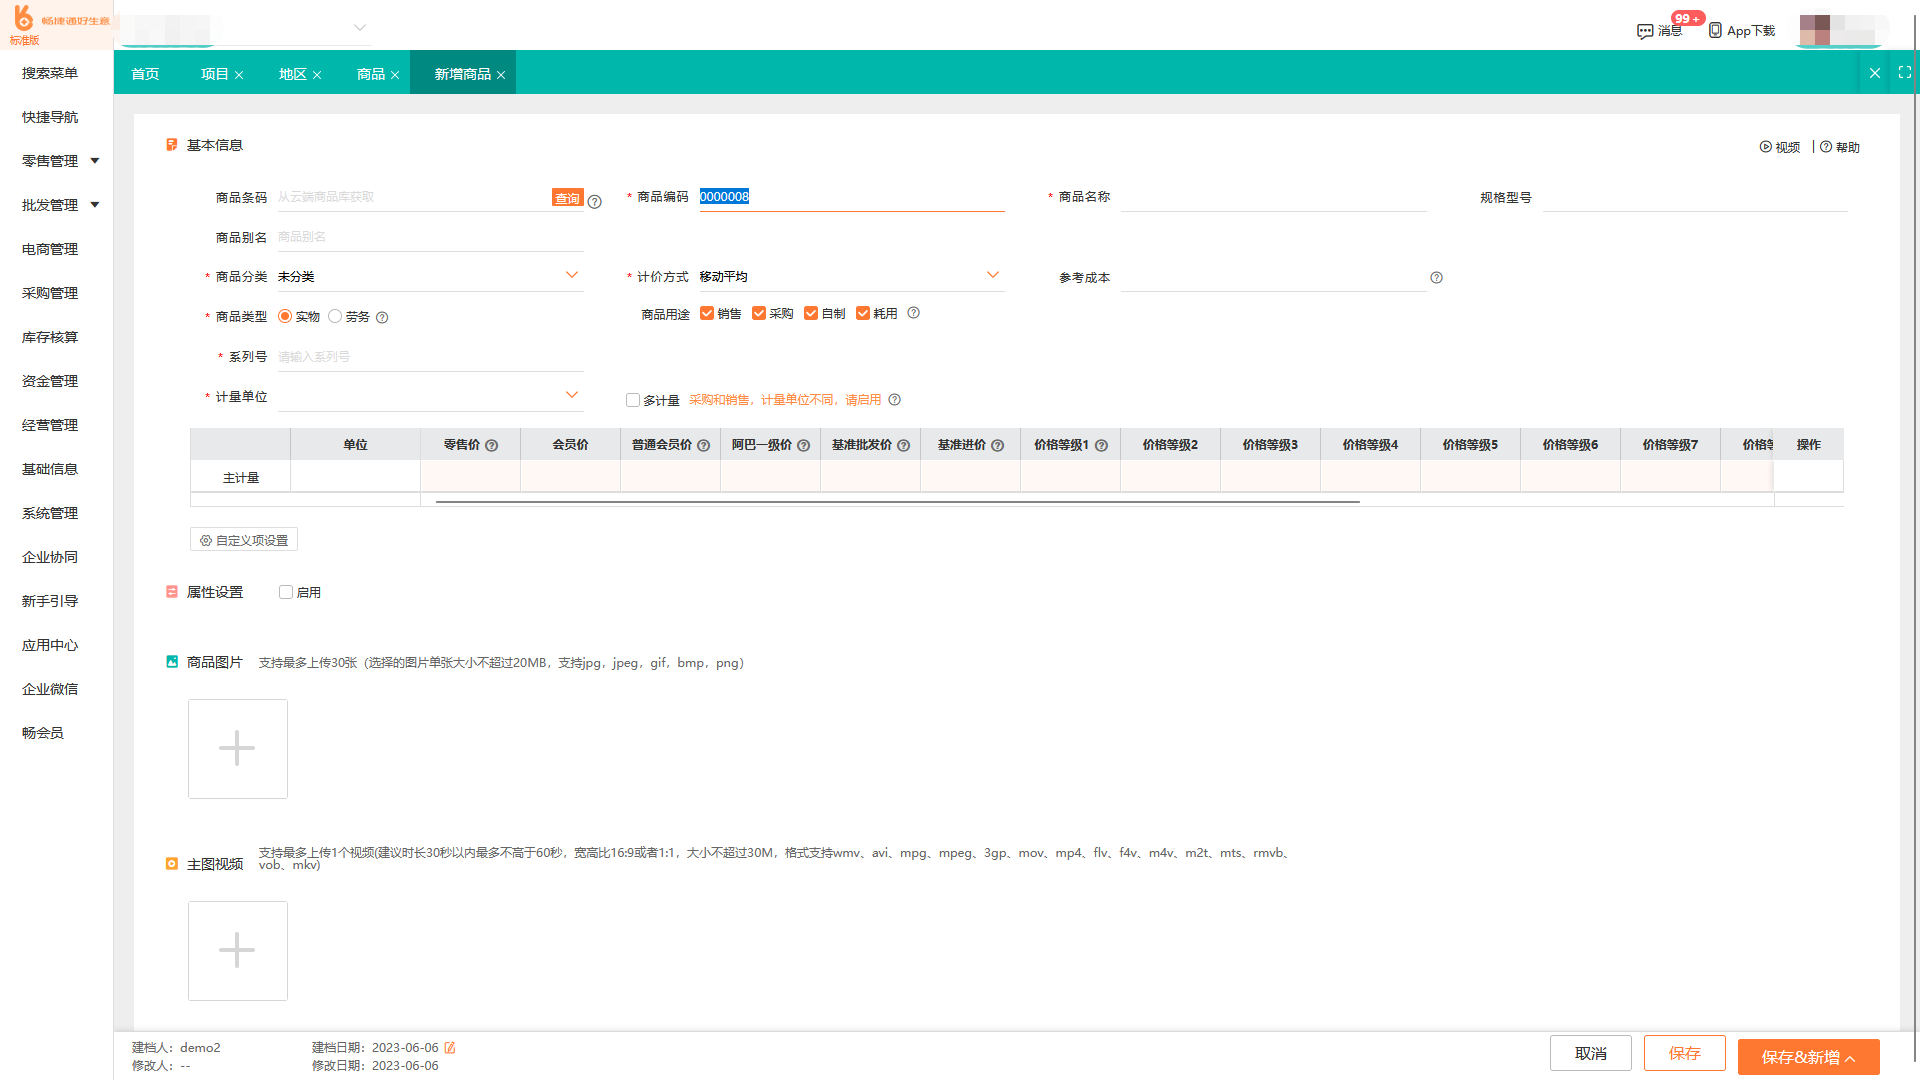Toggle the 销售 sales checkbox
The width and height of the screenshot is (1920, 1080).
tap(708, 313)
